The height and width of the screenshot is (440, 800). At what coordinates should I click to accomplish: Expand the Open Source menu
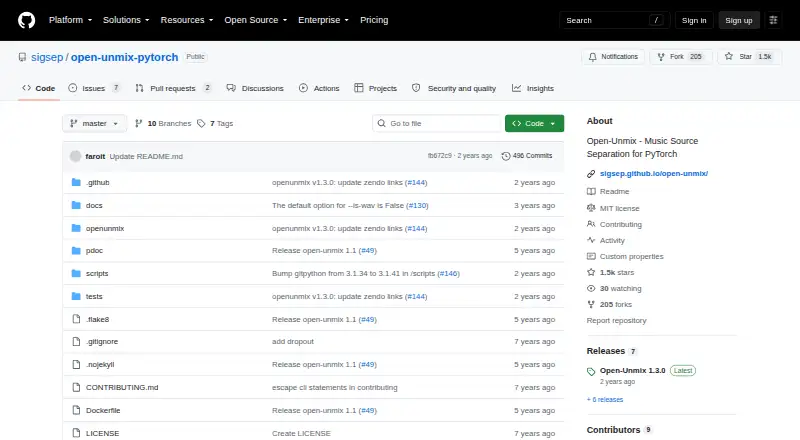coord(256,20)
